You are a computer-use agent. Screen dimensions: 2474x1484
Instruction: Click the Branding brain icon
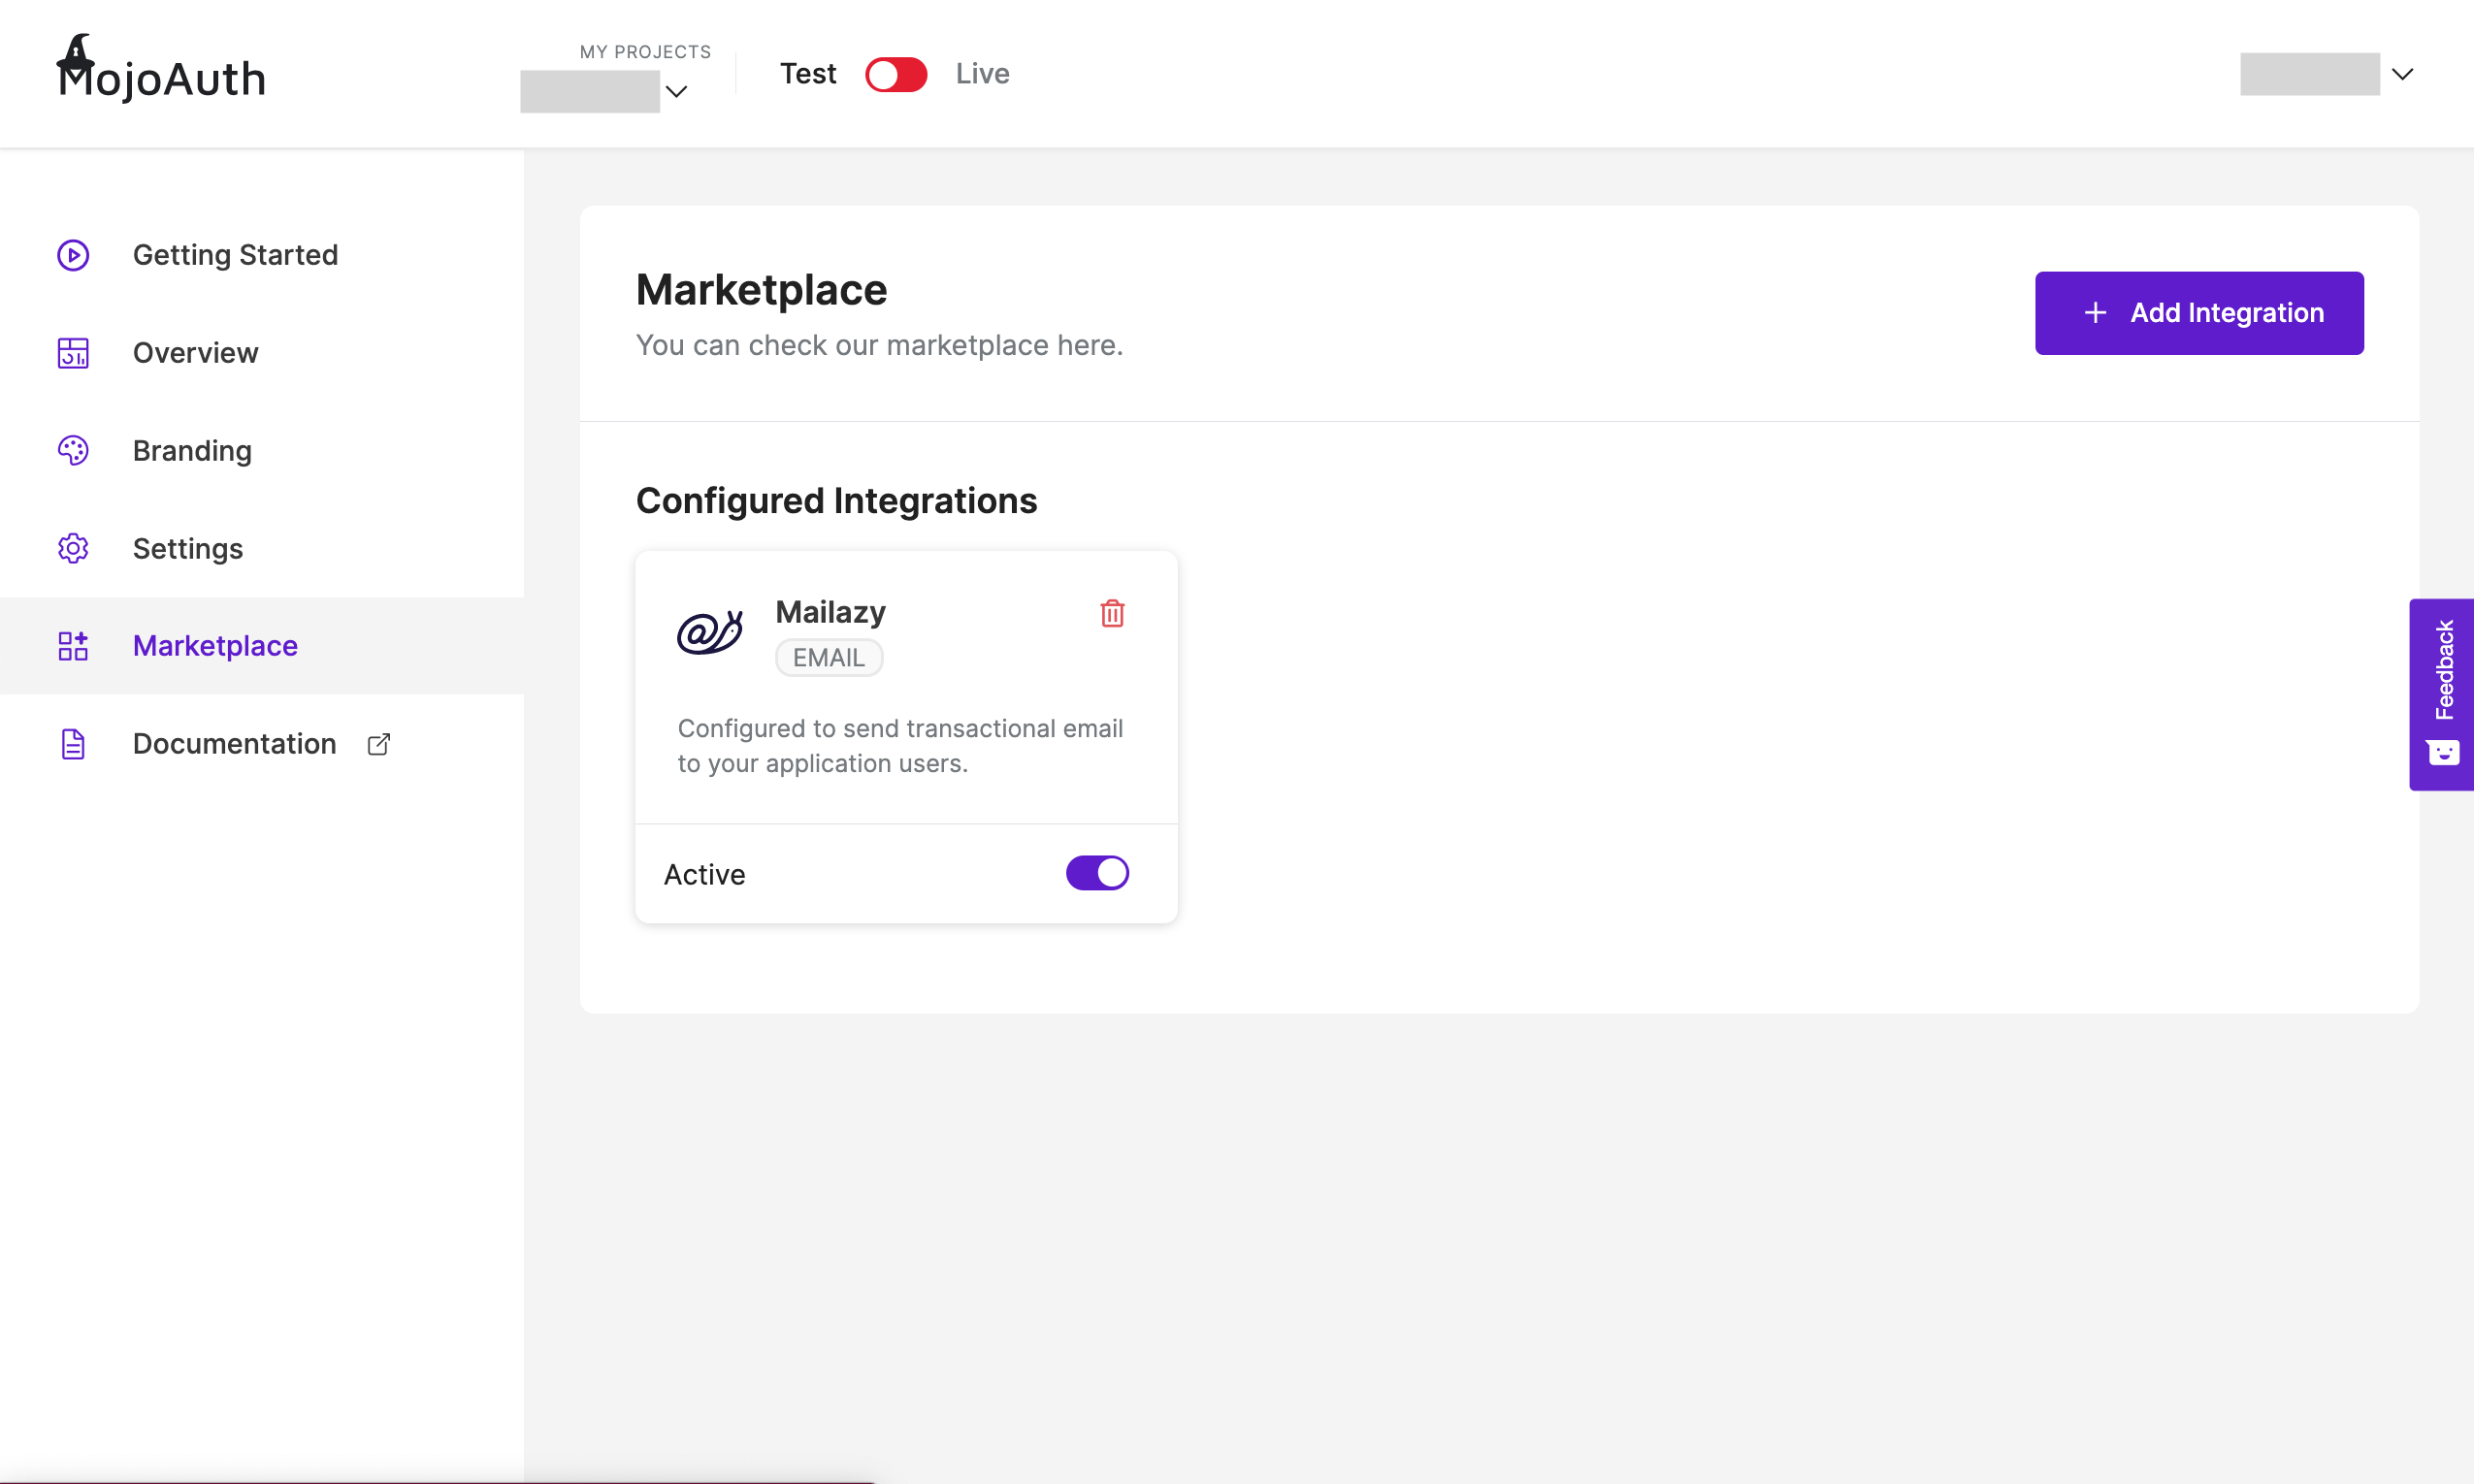(71, 450)
